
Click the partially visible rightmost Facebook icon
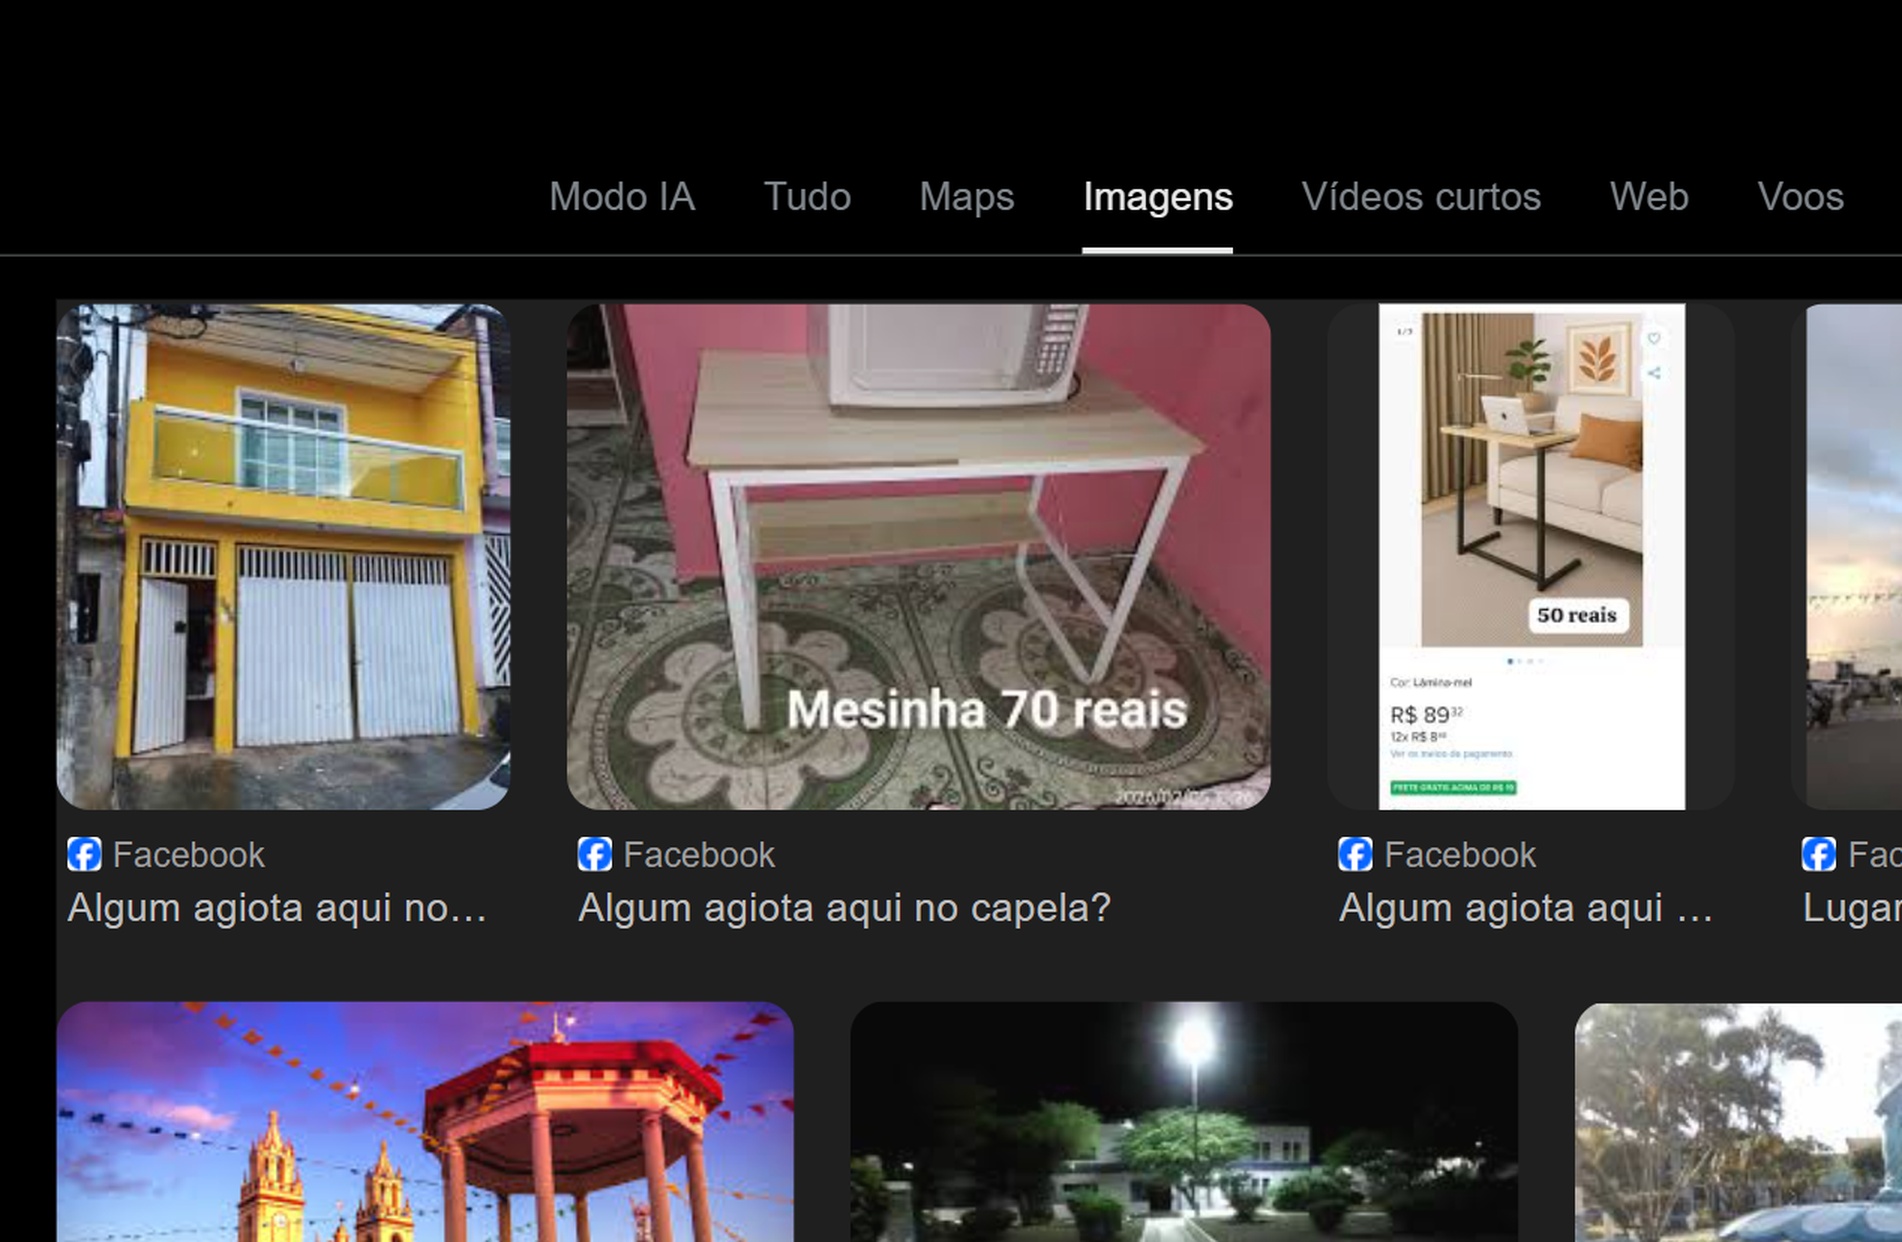(1818, 855)
